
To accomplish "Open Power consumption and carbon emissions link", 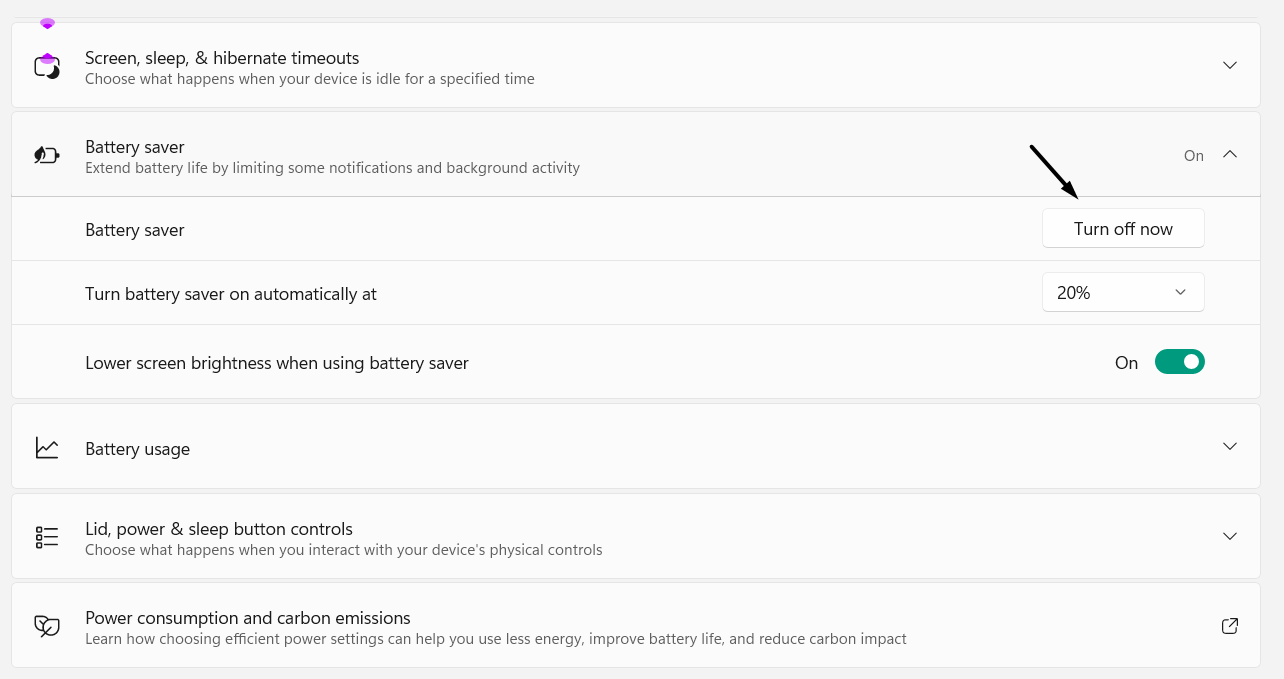I will tap(248, 618).
